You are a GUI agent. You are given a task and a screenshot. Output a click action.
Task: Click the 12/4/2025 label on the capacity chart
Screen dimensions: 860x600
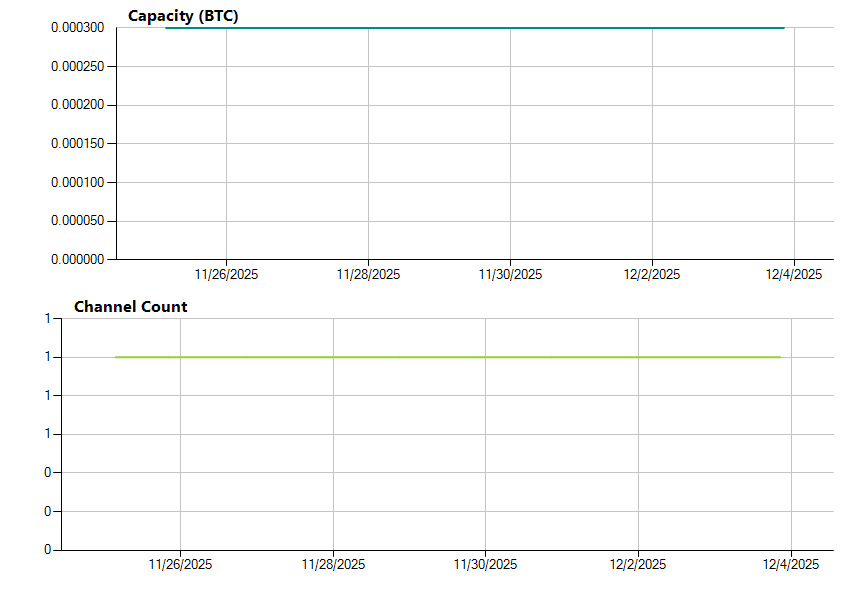point(794,271)
